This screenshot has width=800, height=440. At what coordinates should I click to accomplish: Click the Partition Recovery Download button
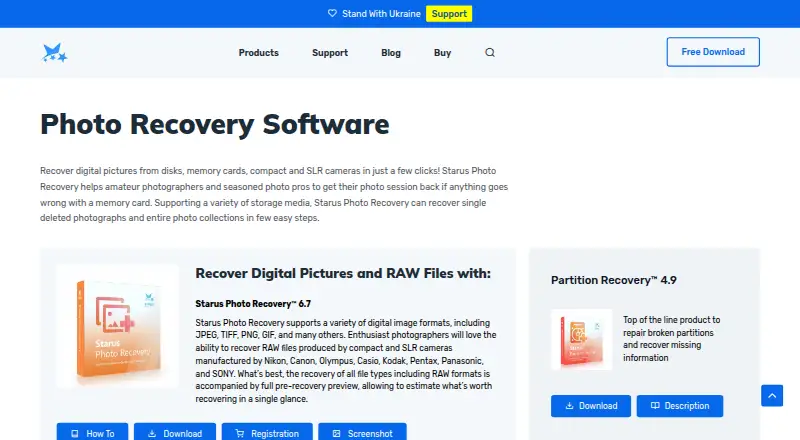point(591,406)
